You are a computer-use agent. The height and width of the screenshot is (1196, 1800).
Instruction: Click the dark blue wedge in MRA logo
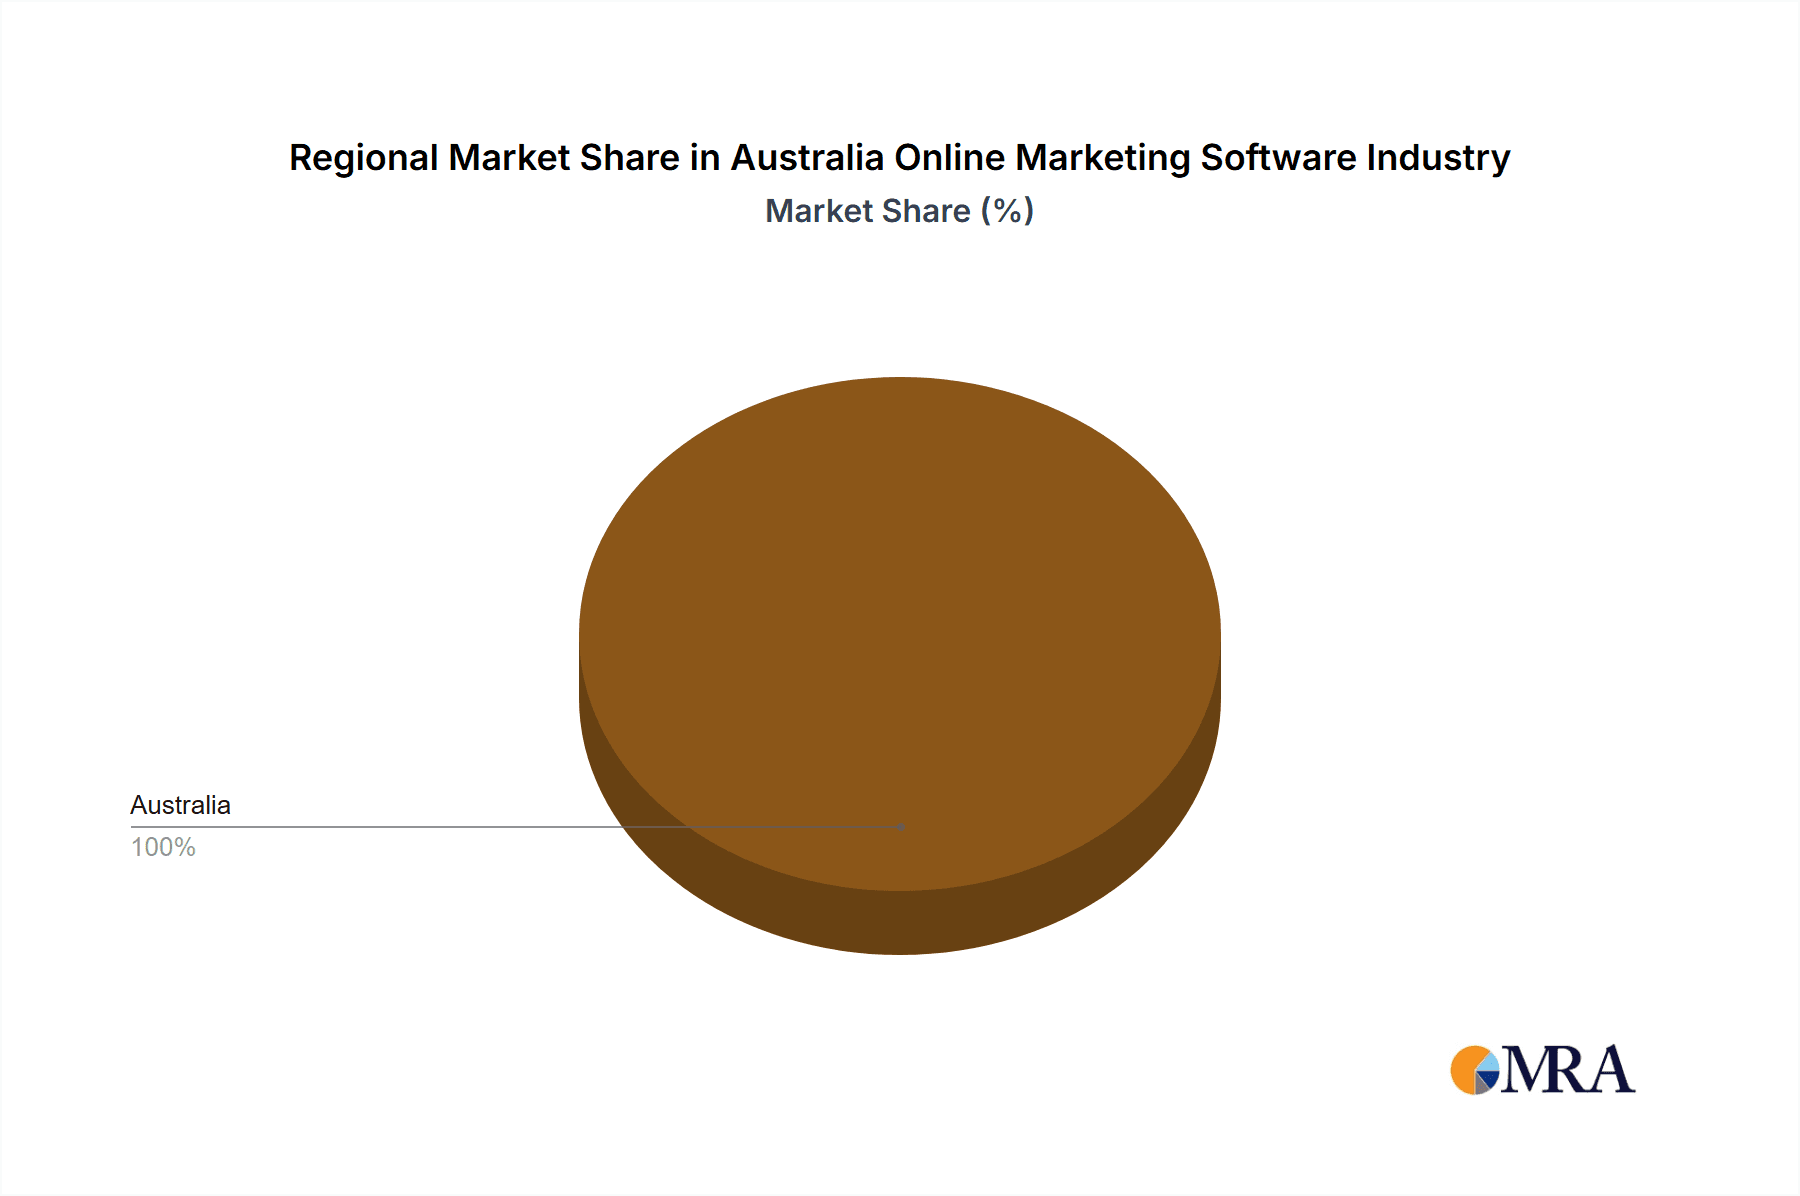pyautogui.click(x=1489, y=1079)
